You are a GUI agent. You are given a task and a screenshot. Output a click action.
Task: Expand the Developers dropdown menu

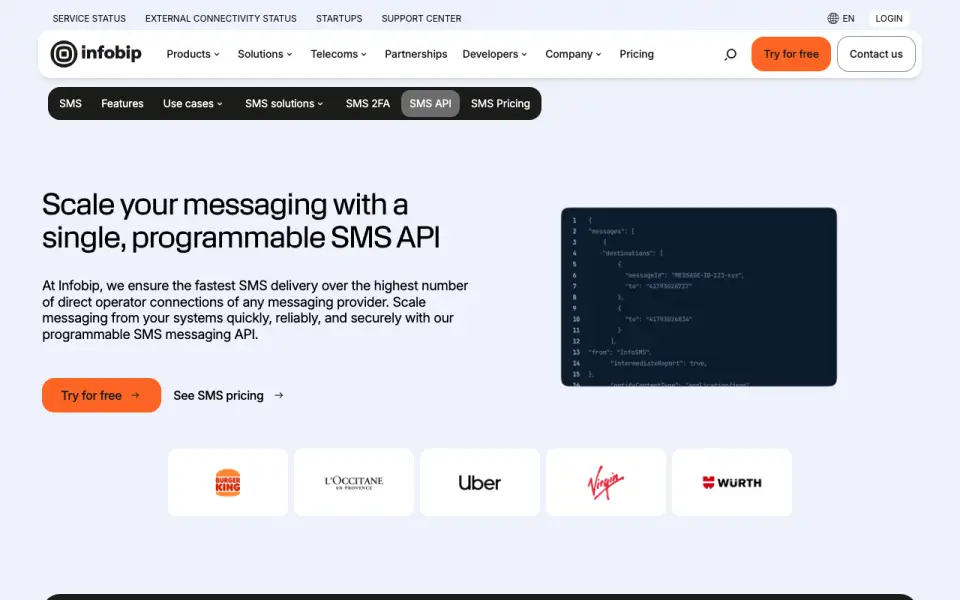pos(495,54)
